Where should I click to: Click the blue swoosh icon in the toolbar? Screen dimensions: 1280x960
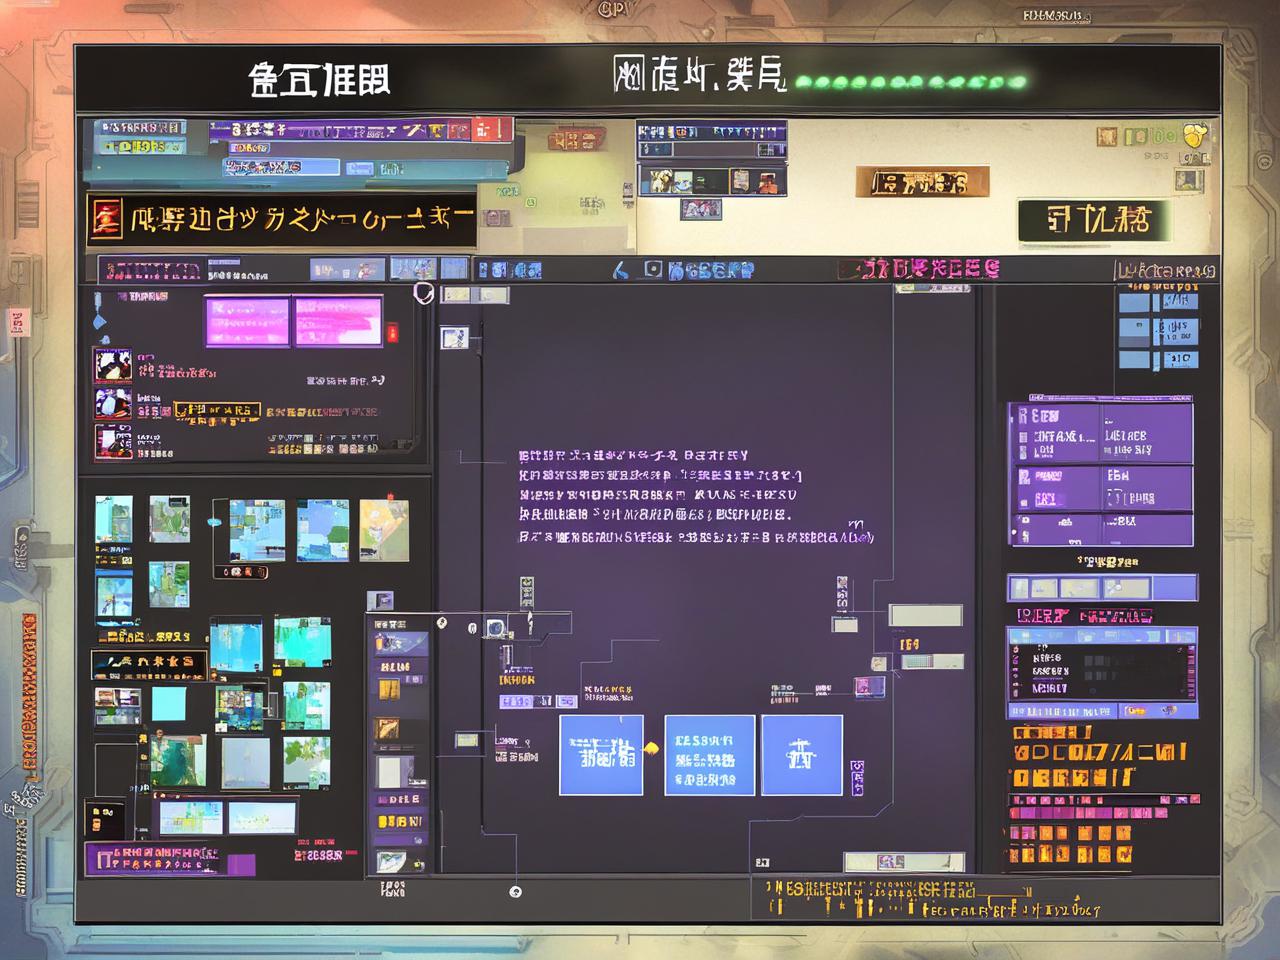(621, 269)
